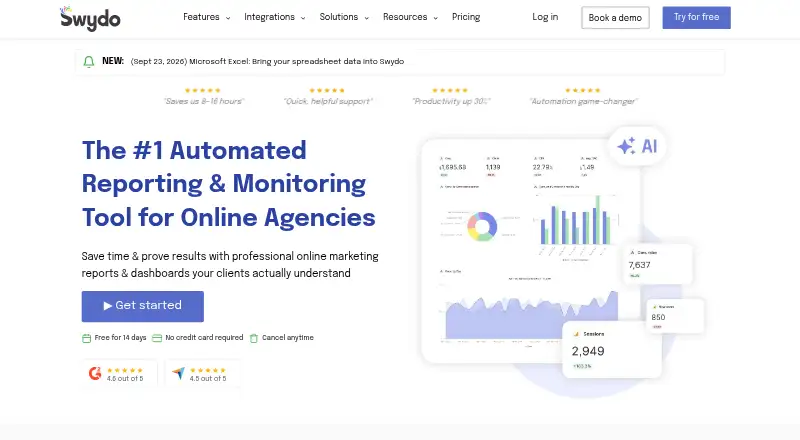The width and height of the screenshot is (800, 440).
Task: Click the notification bell icon
Action: click(89, 62)
